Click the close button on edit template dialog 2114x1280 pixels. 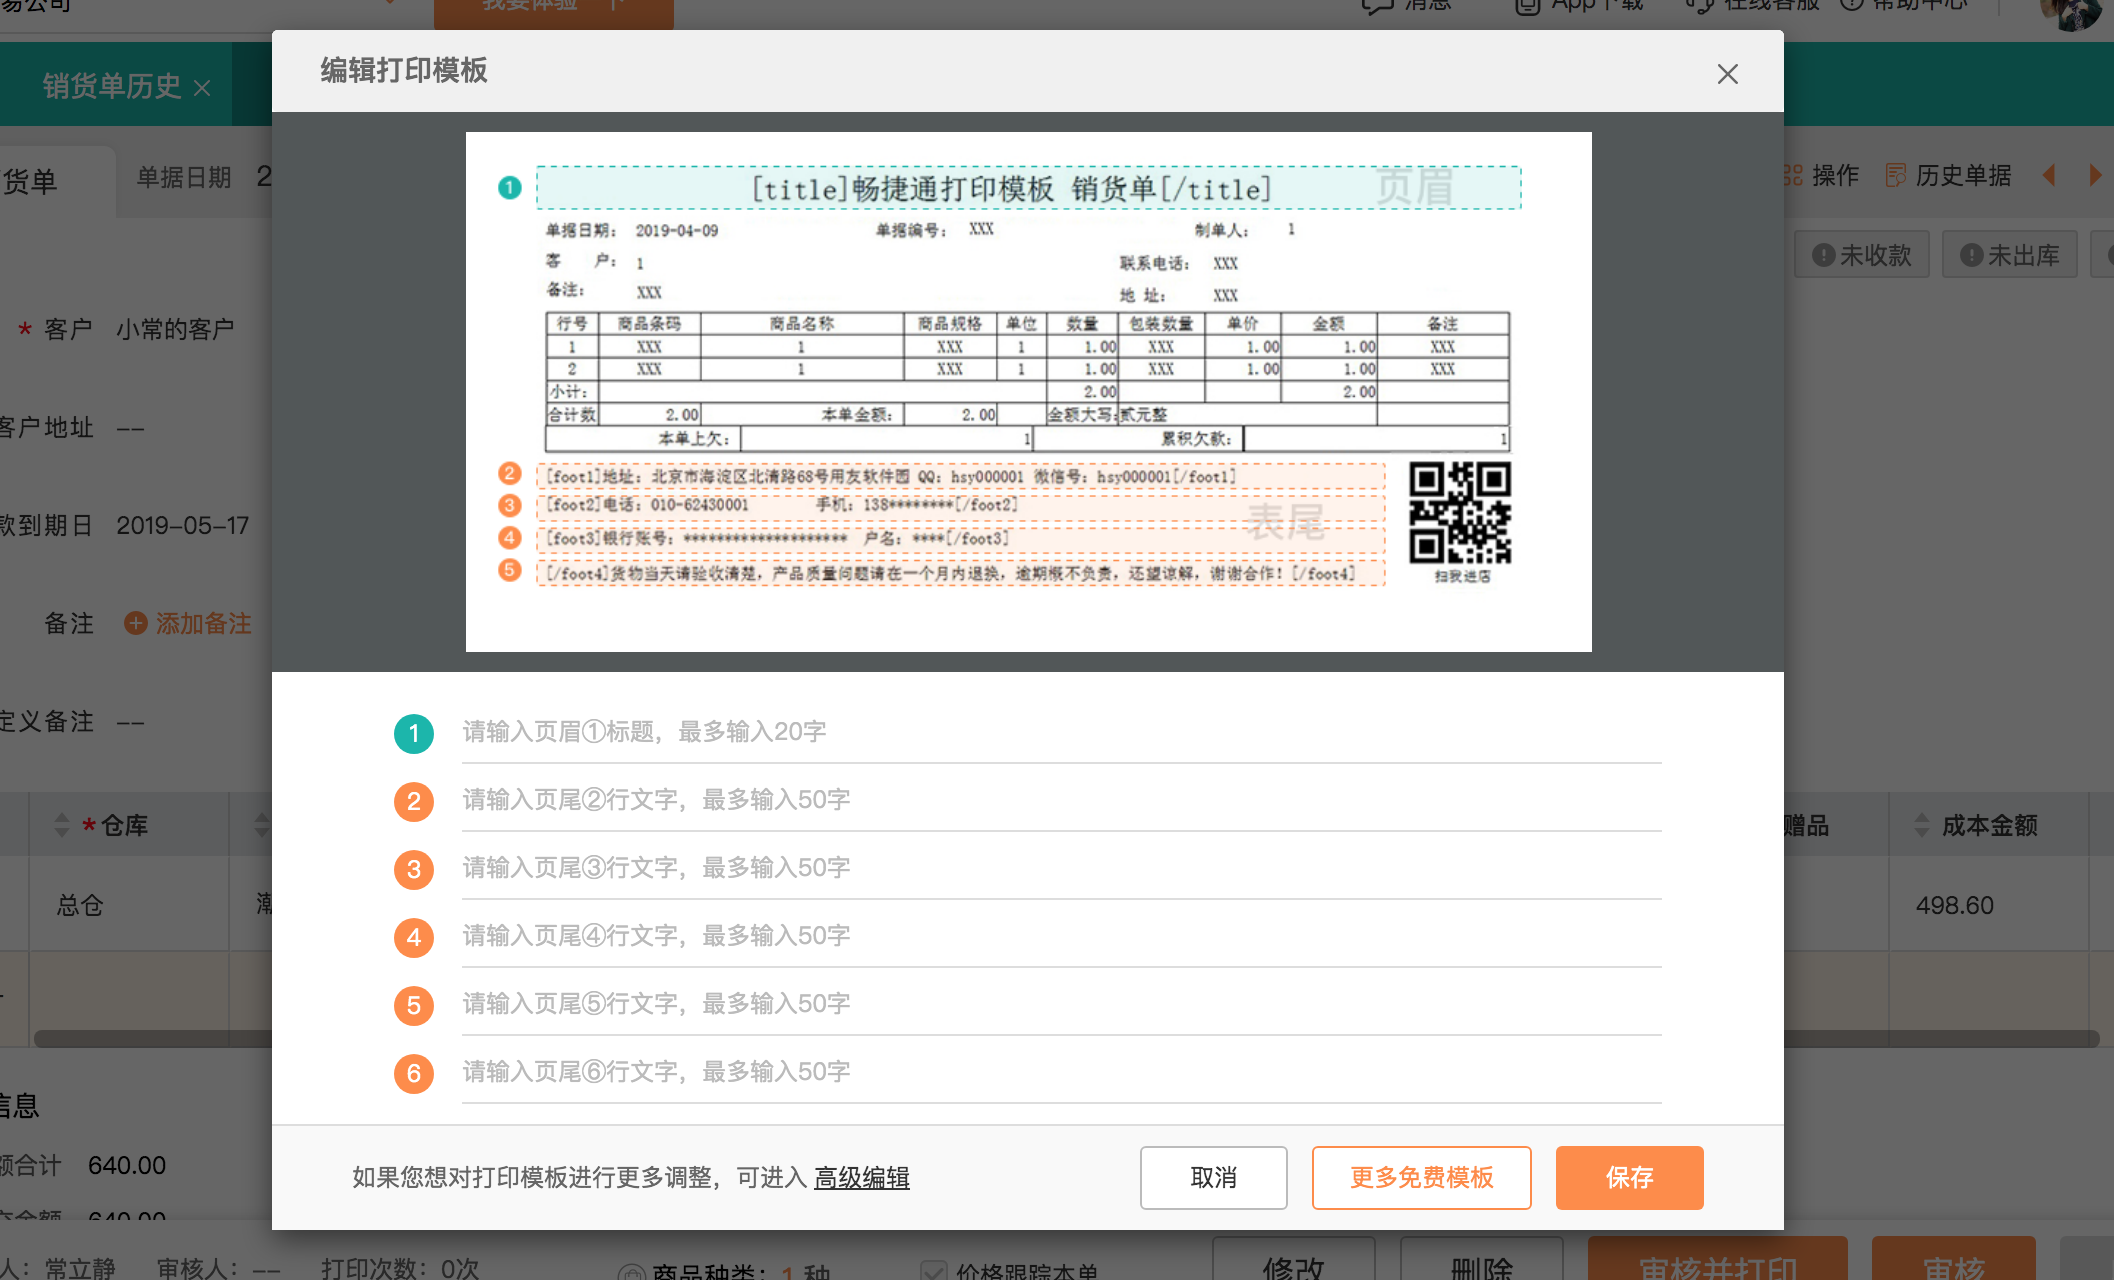[x=1727, y=74]
